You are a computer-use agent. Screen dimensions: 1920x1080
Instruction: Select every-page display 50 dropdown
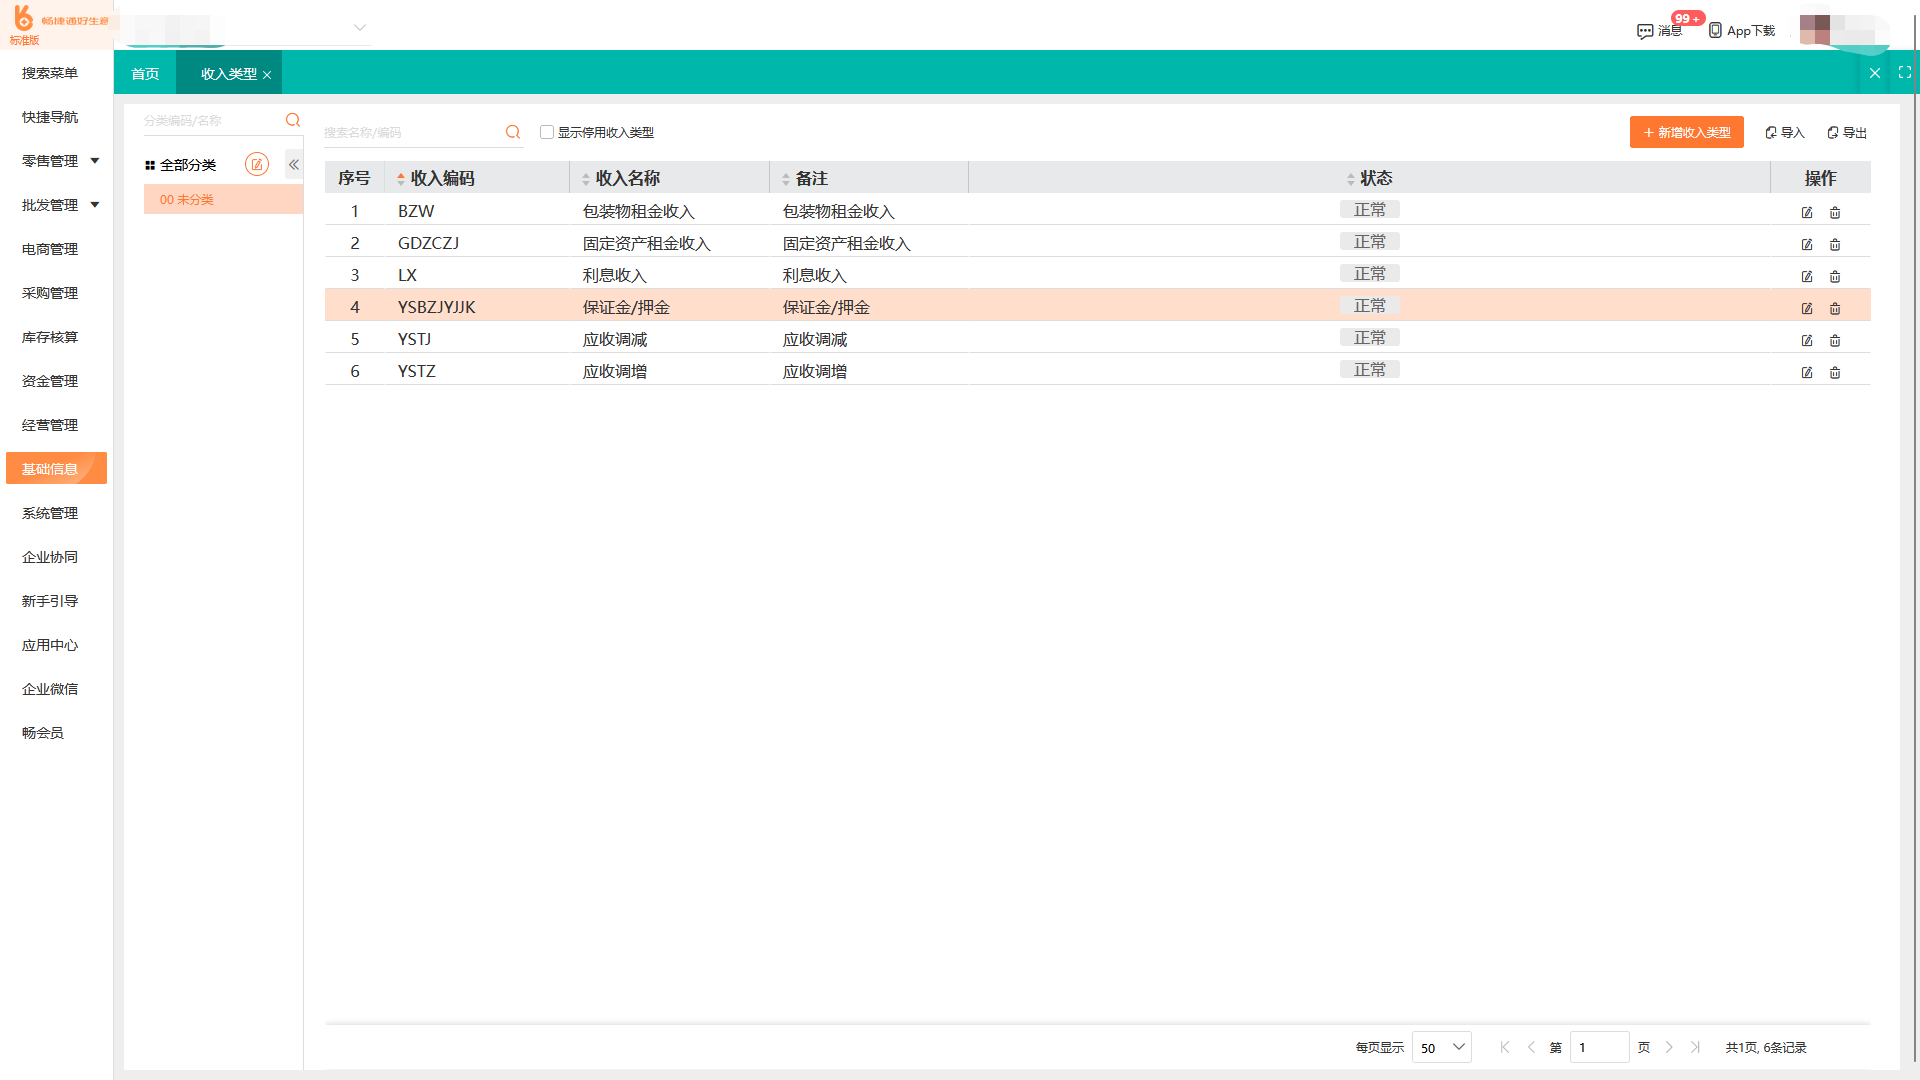pyautogui.click(x=1441, y=1047)
